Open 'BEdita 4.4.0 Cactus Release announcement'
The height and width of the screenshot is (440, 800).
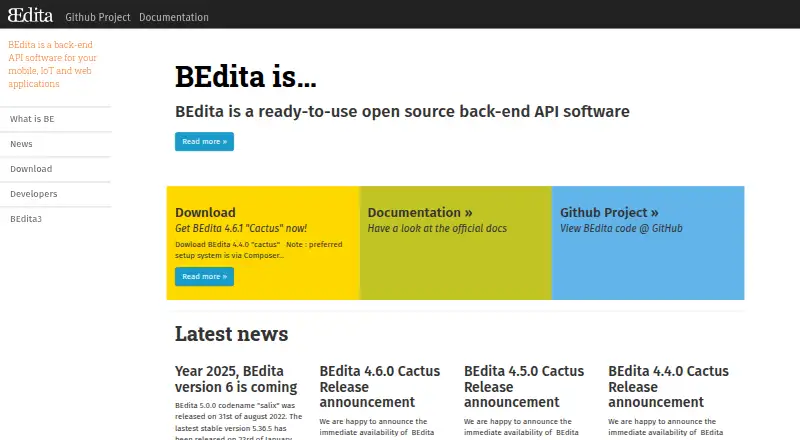pyautogui.click(x=668, y=386)
